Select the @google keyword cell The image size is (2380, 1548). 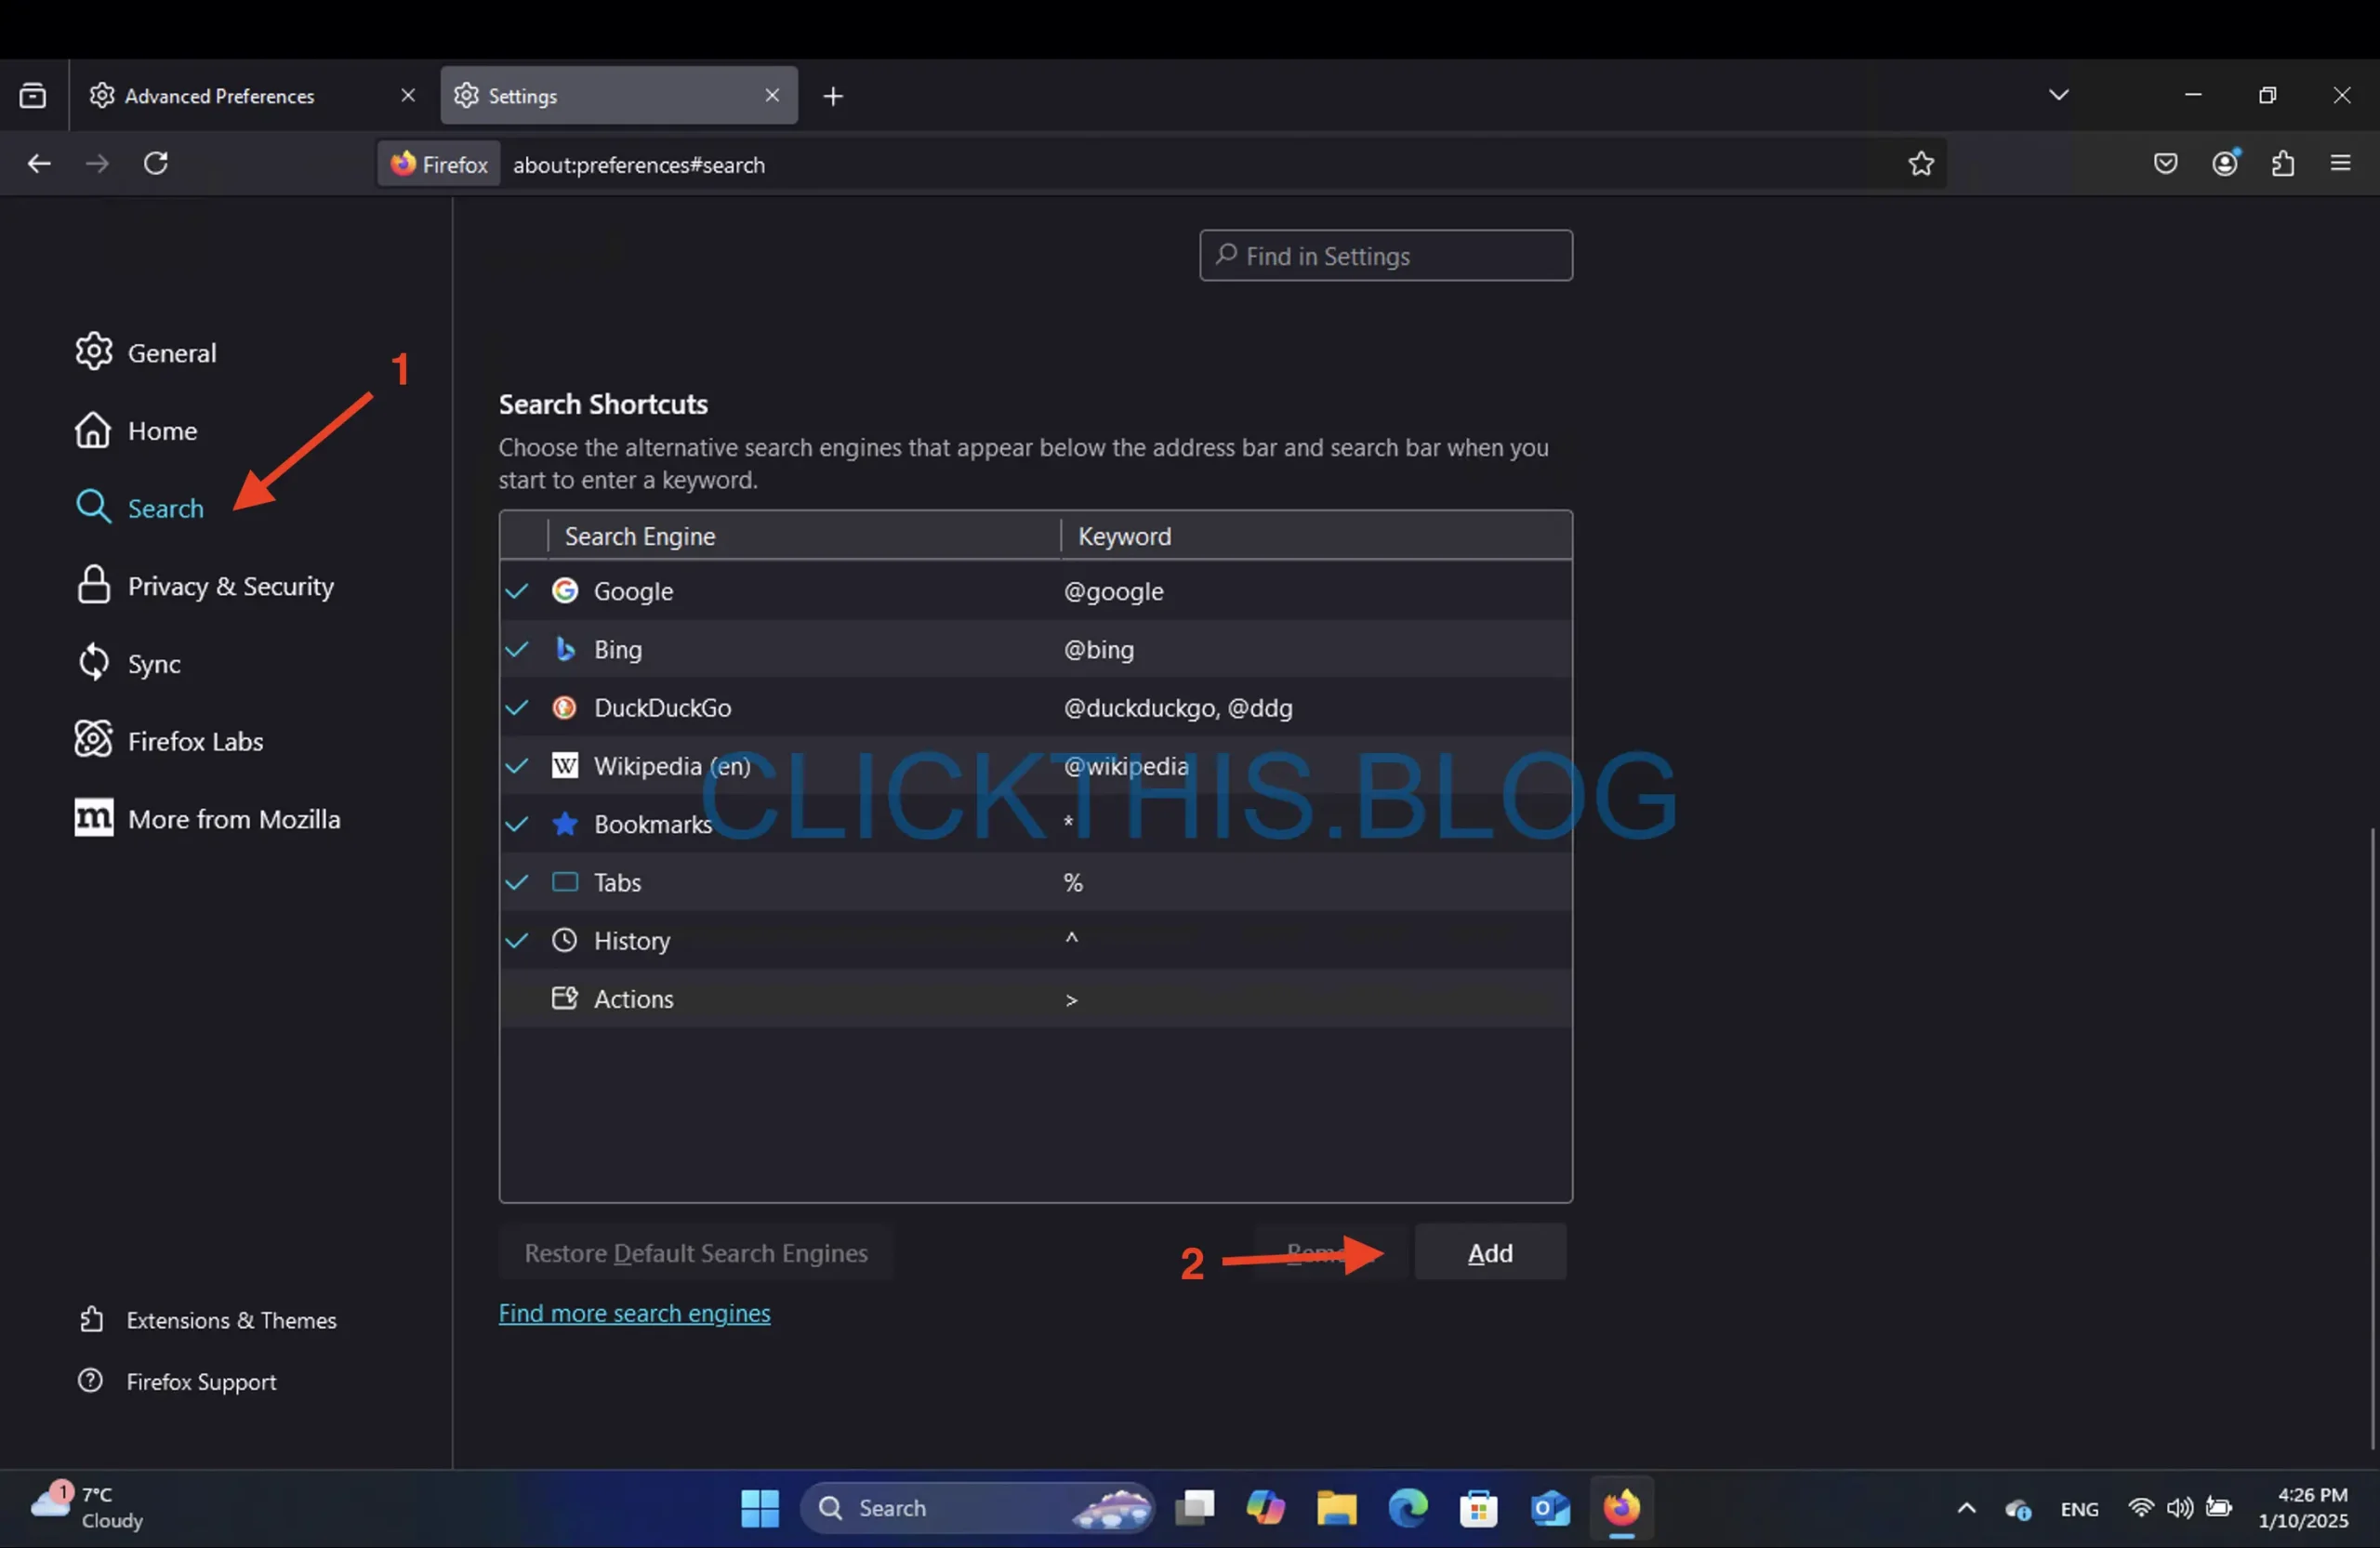1113,591
